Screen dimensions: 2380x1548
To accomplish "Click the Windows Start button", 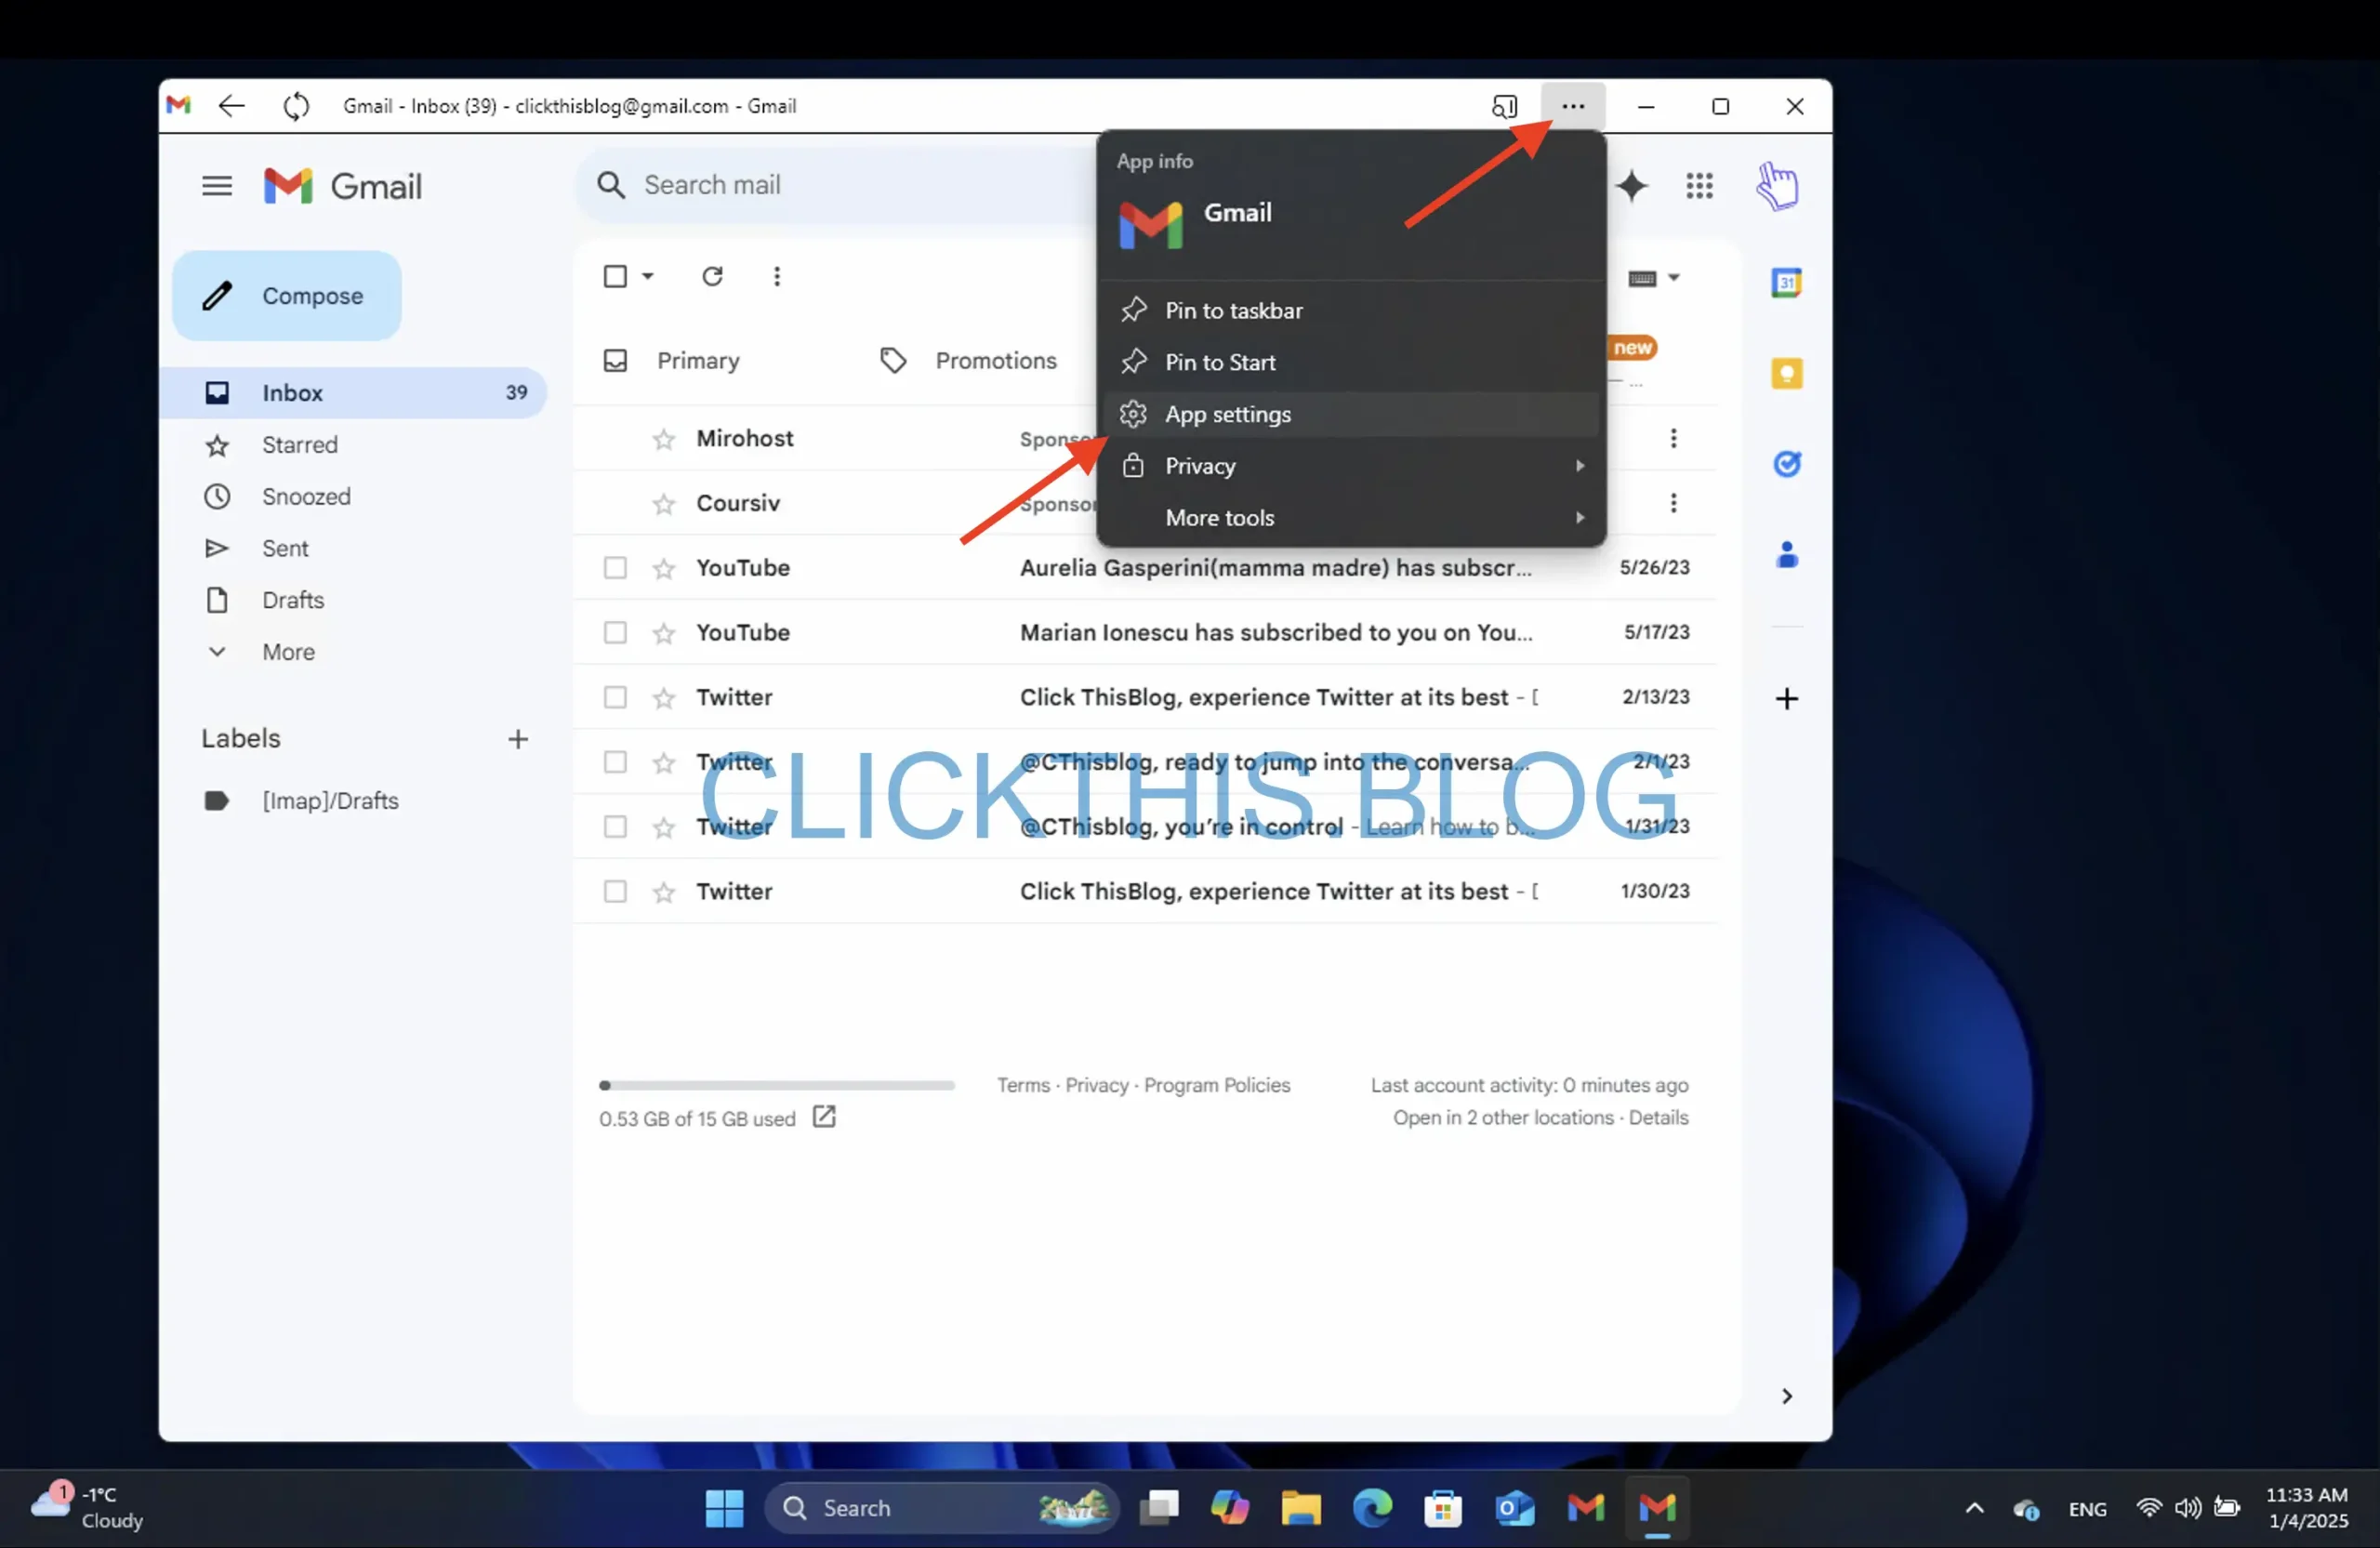I will click(724, 1508).
